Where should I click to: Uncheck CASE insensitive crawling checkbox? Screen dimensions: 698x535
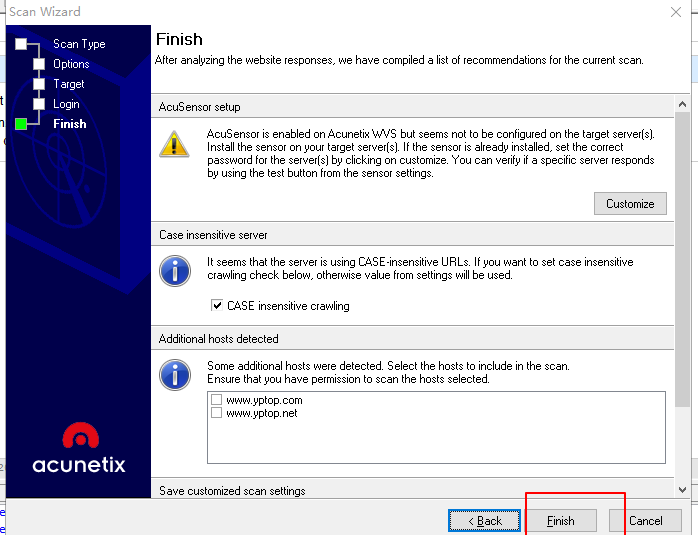pyautogui.click(x=217, y=306)
